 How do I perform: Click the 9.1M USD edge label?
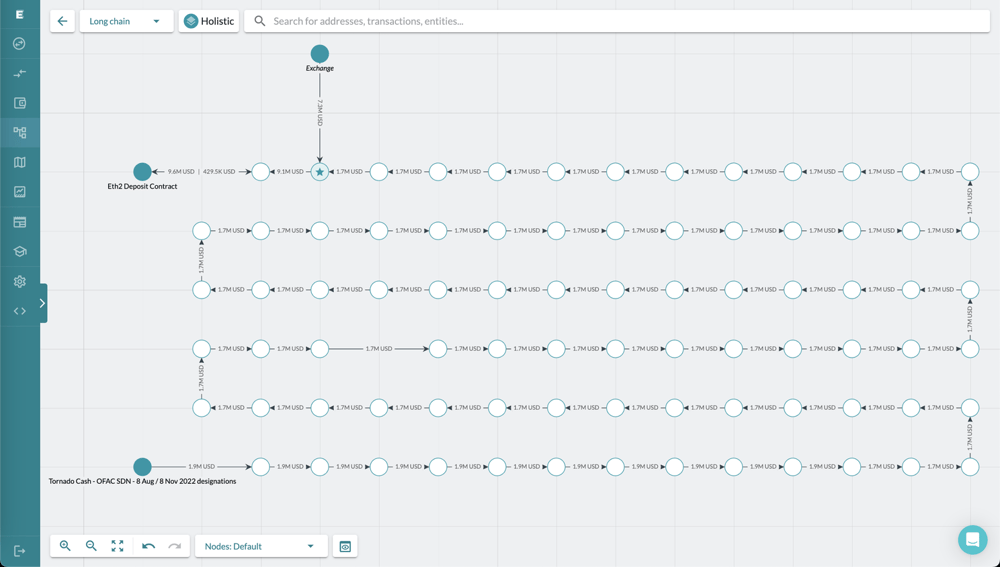290,172
